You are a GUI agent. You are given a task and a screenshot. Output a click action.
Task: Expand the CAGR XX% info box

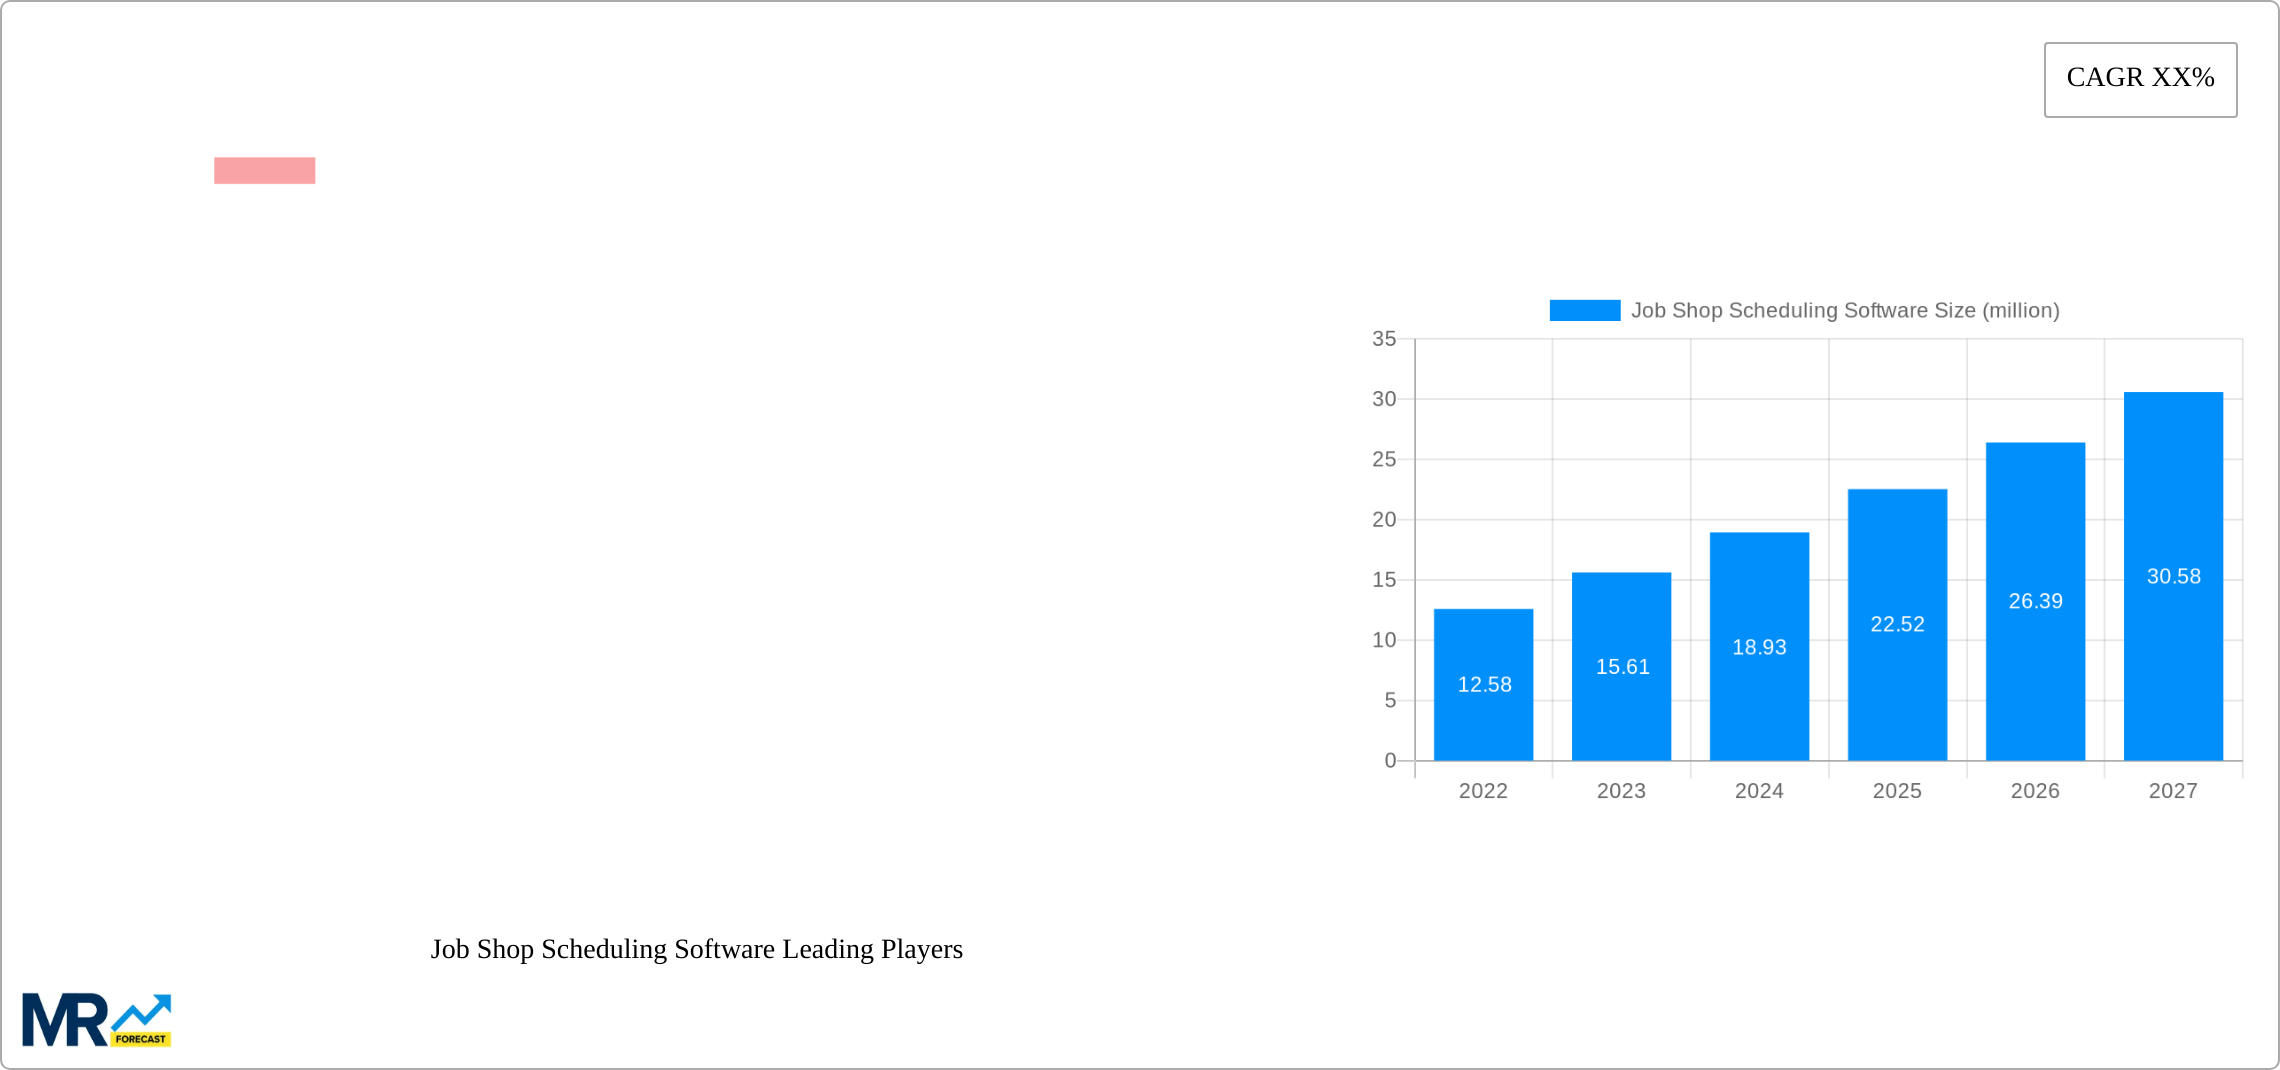(2140, 79)
